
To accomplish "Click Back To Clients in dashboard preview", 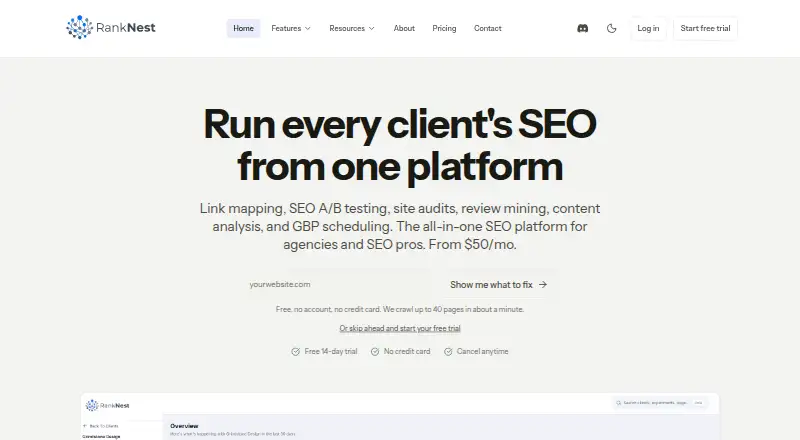I will [x=101, y=426].
